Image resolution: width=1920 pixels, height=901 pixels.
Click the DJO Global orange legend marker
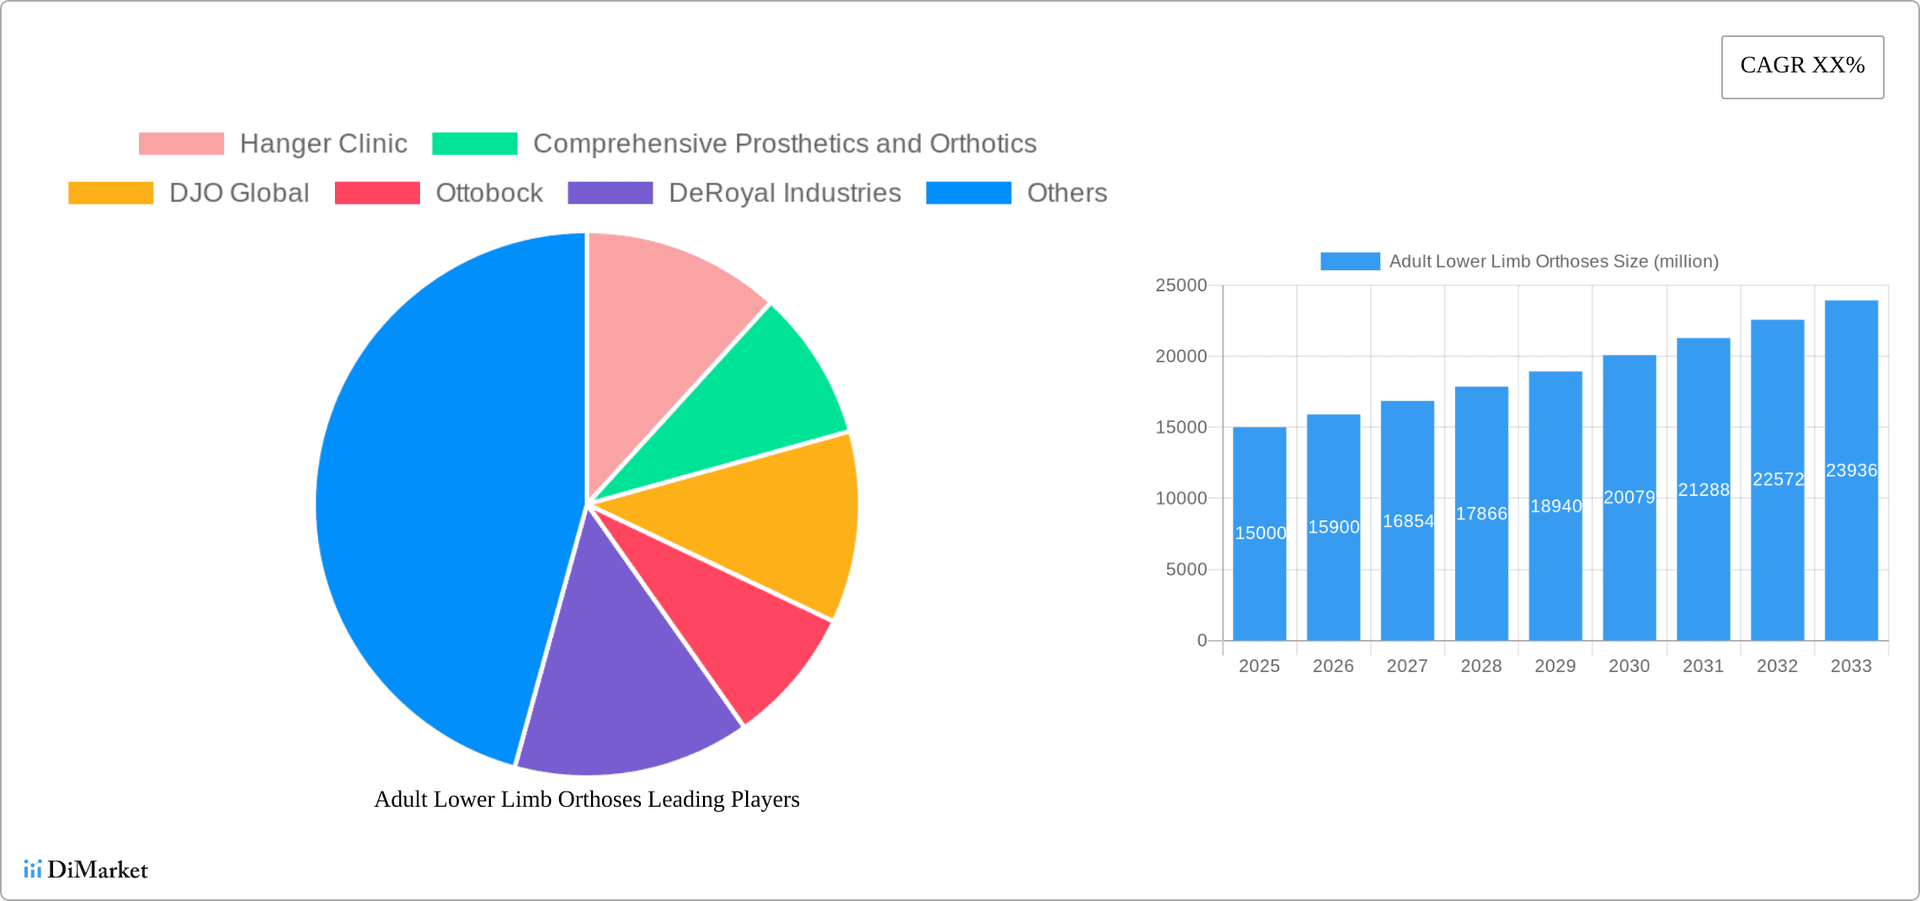coord(110,193)
